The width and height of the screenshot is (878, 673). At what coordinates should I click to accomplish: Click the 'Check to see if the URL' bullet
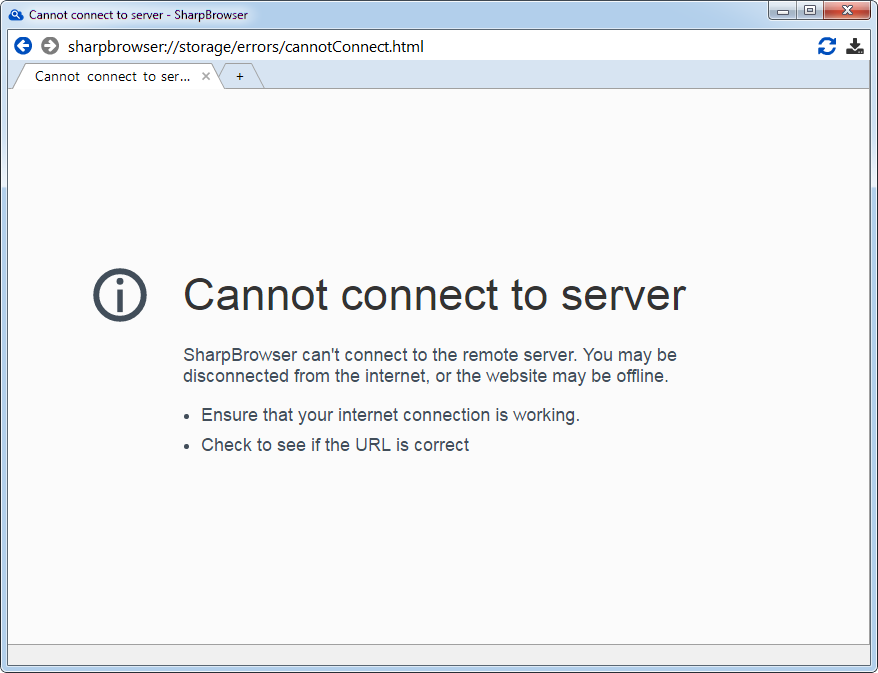tap(335, 445)
